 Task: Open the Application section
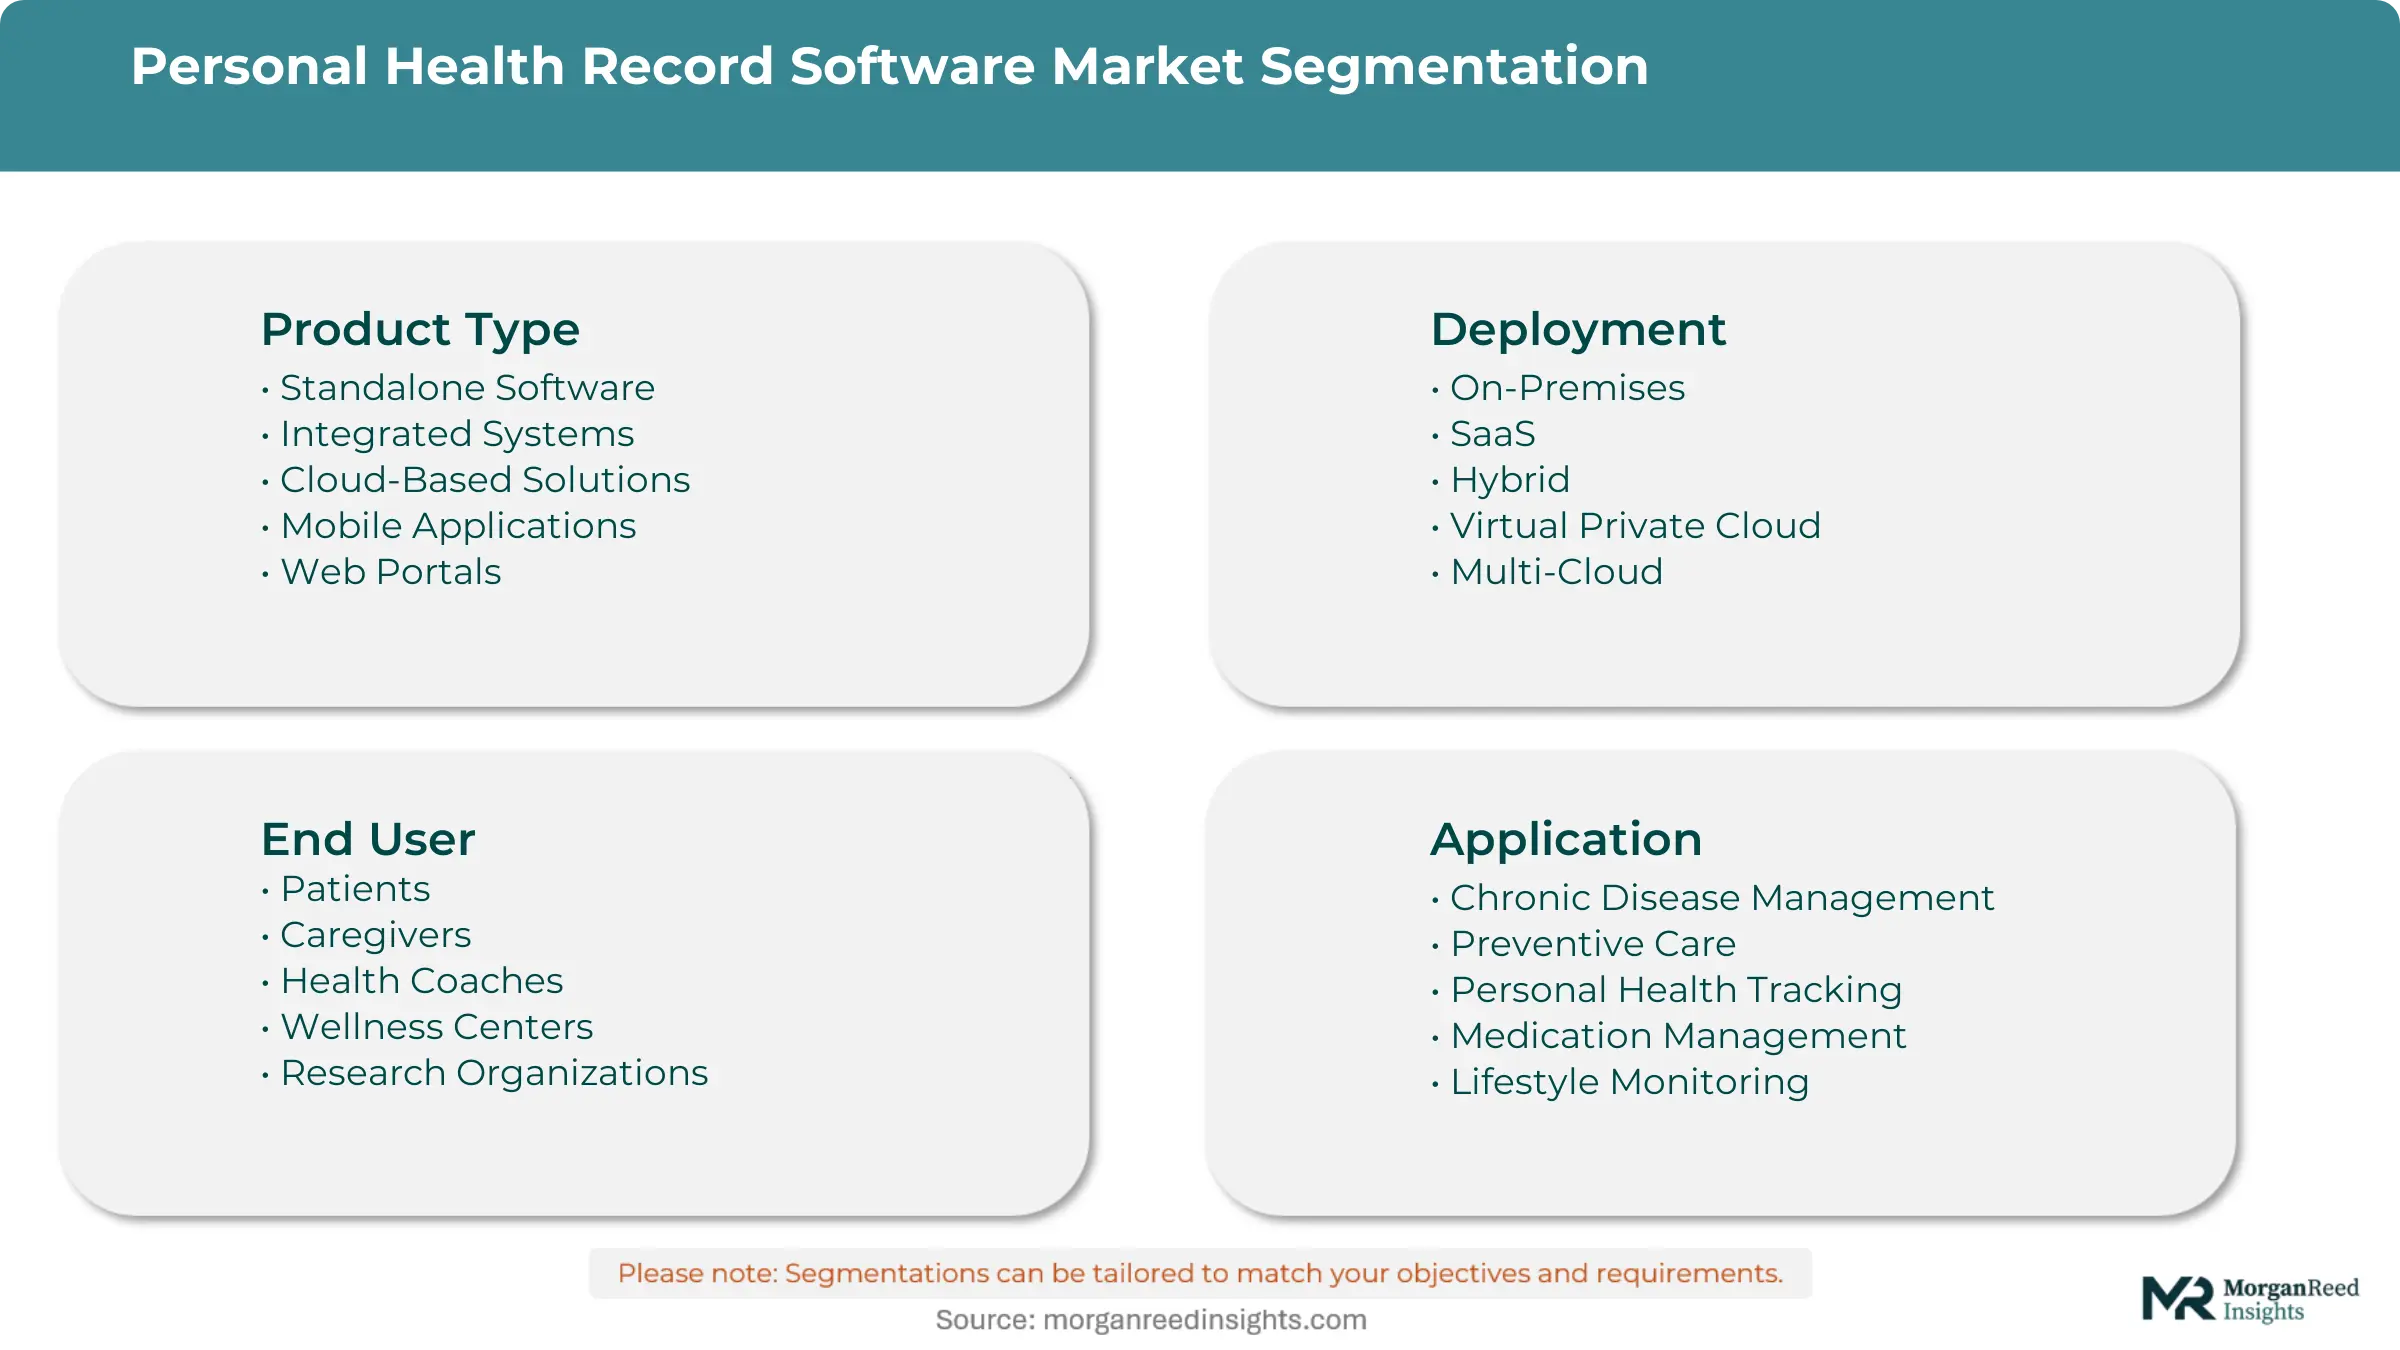1567,840
